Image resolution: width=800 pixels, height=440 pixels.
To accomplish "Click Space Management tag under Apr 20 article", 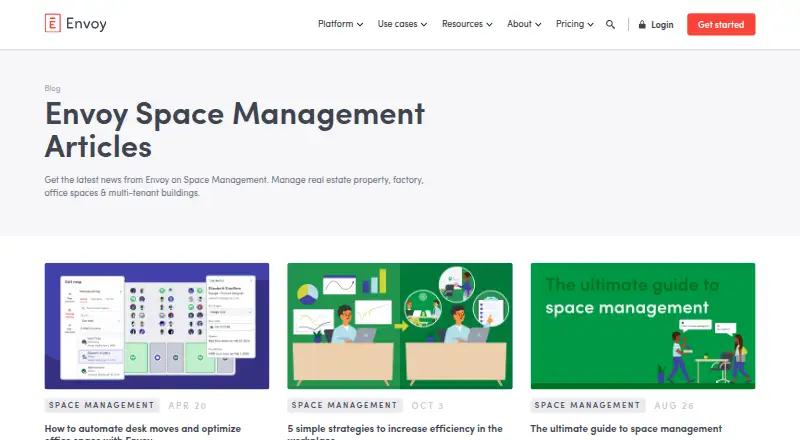I will [x=102, y=405].
